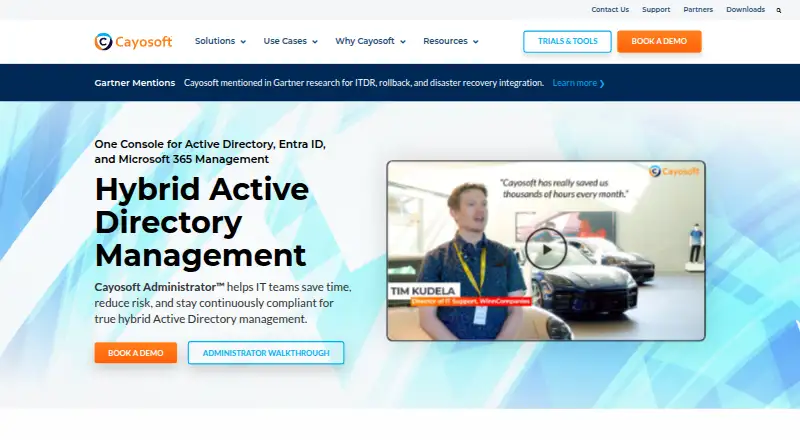Click the 'One Console for Active Directory' subtitle

click(x=210, y=152)
